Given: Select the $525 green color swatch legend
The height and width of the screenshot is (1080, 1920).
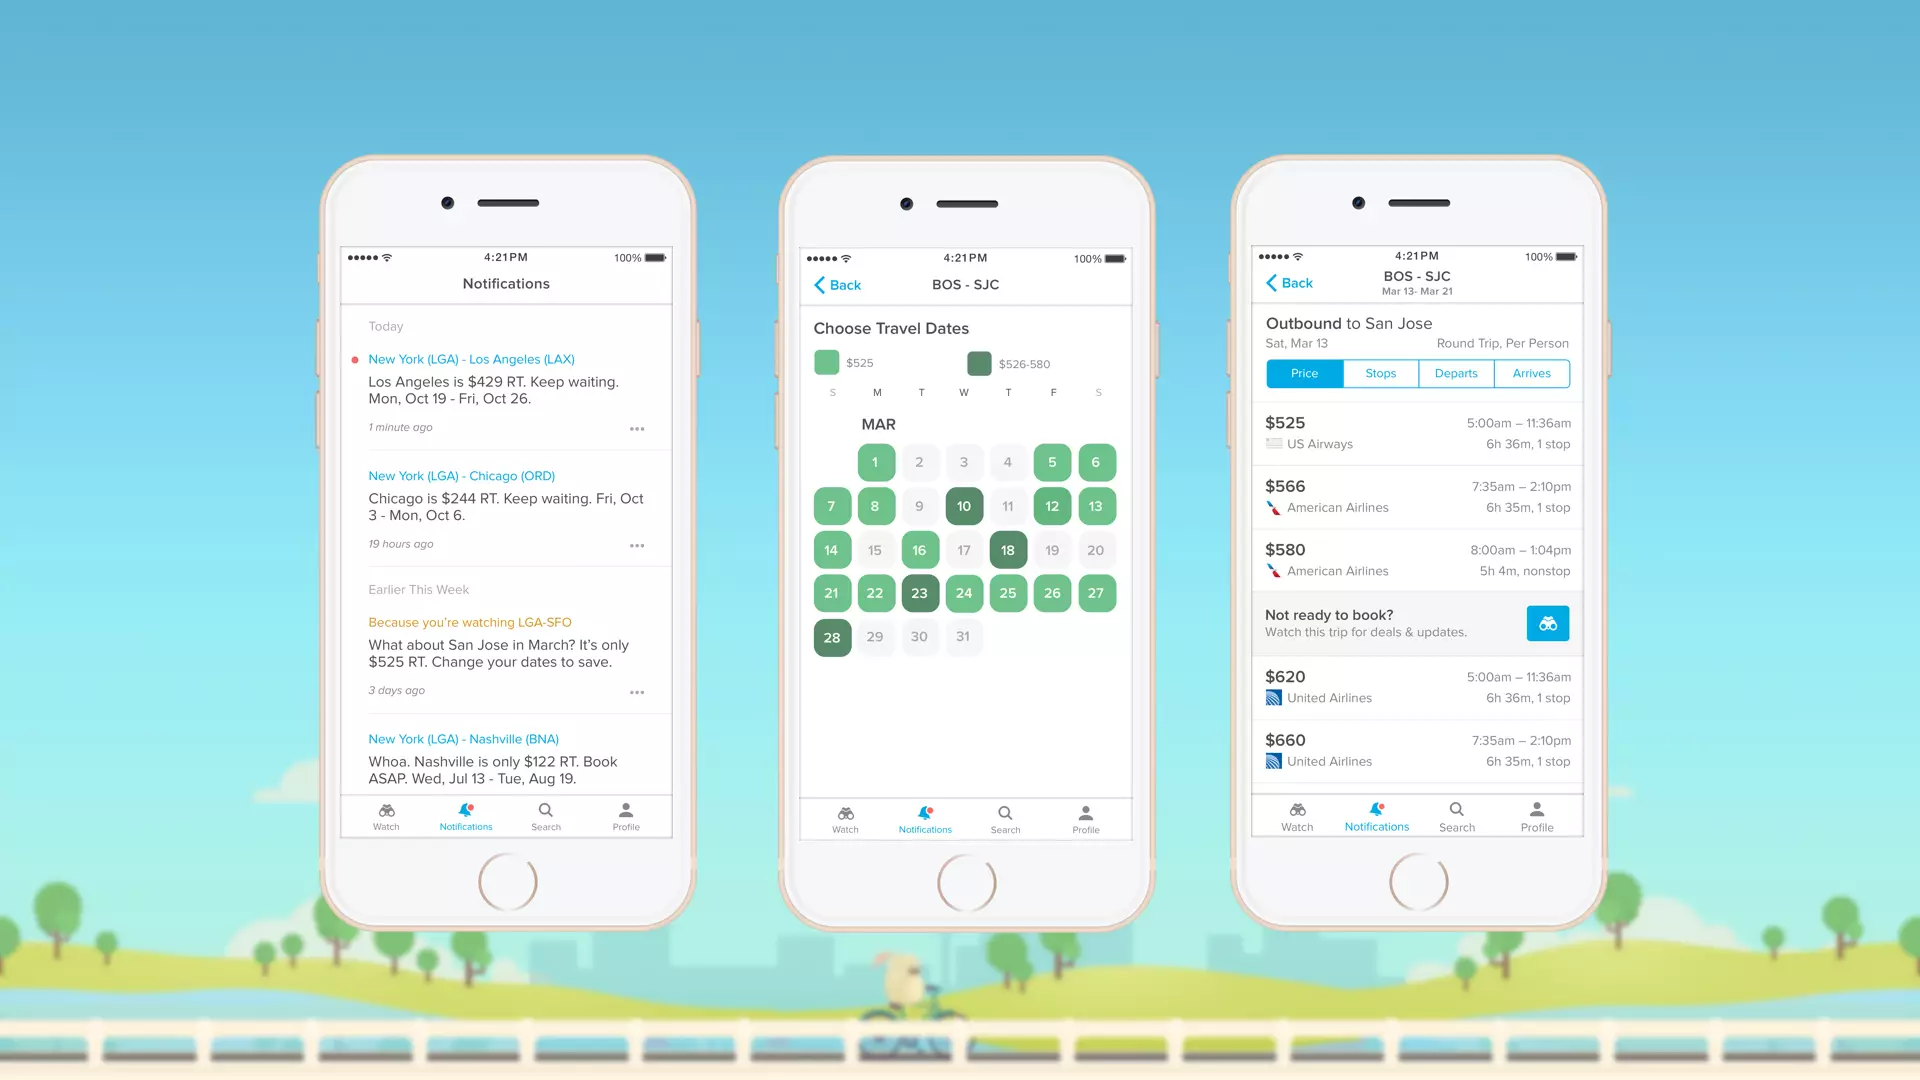Looking at the screenshot, I should [x=825, y=363].
